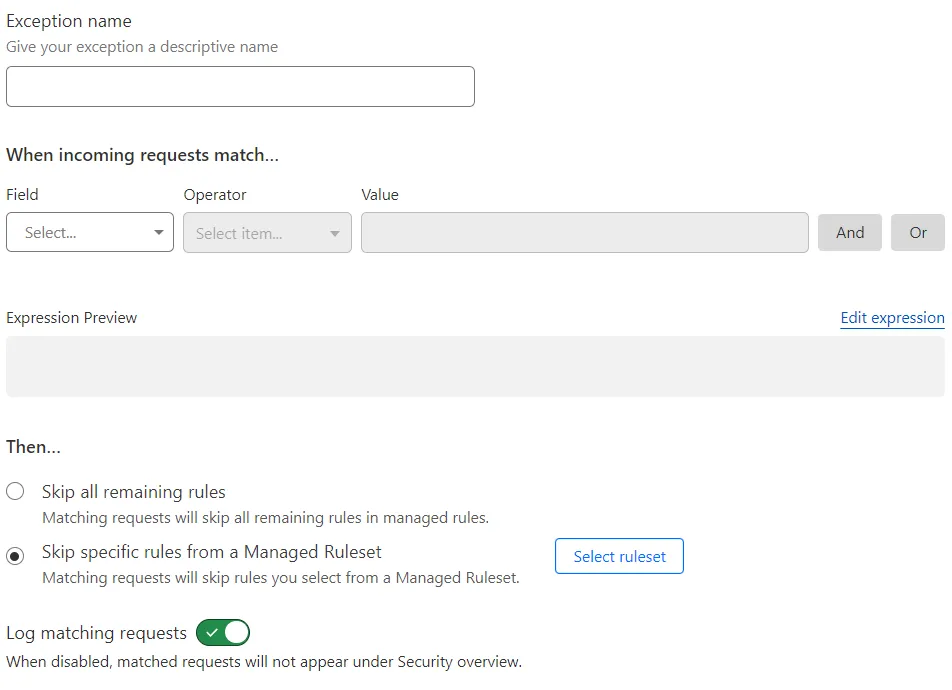Image resolution: width=952 pixels, height=690 pixels.
Task: Click the Field column label
Action: 22,194
